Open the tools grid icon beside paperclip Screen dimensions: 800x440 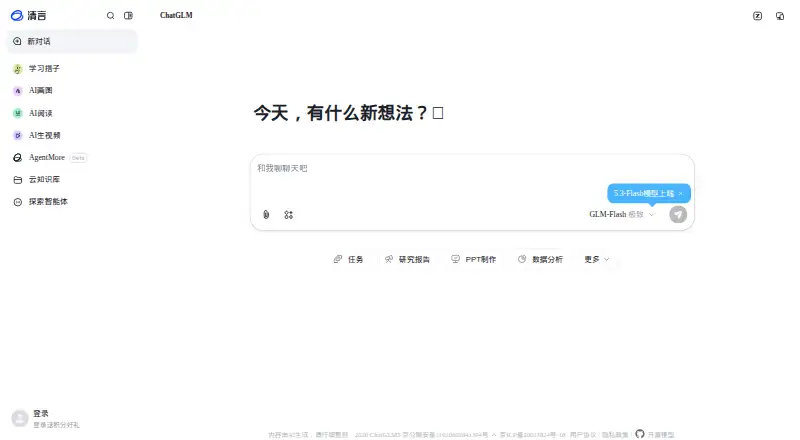pyautogui.click(x=289, y=215)
